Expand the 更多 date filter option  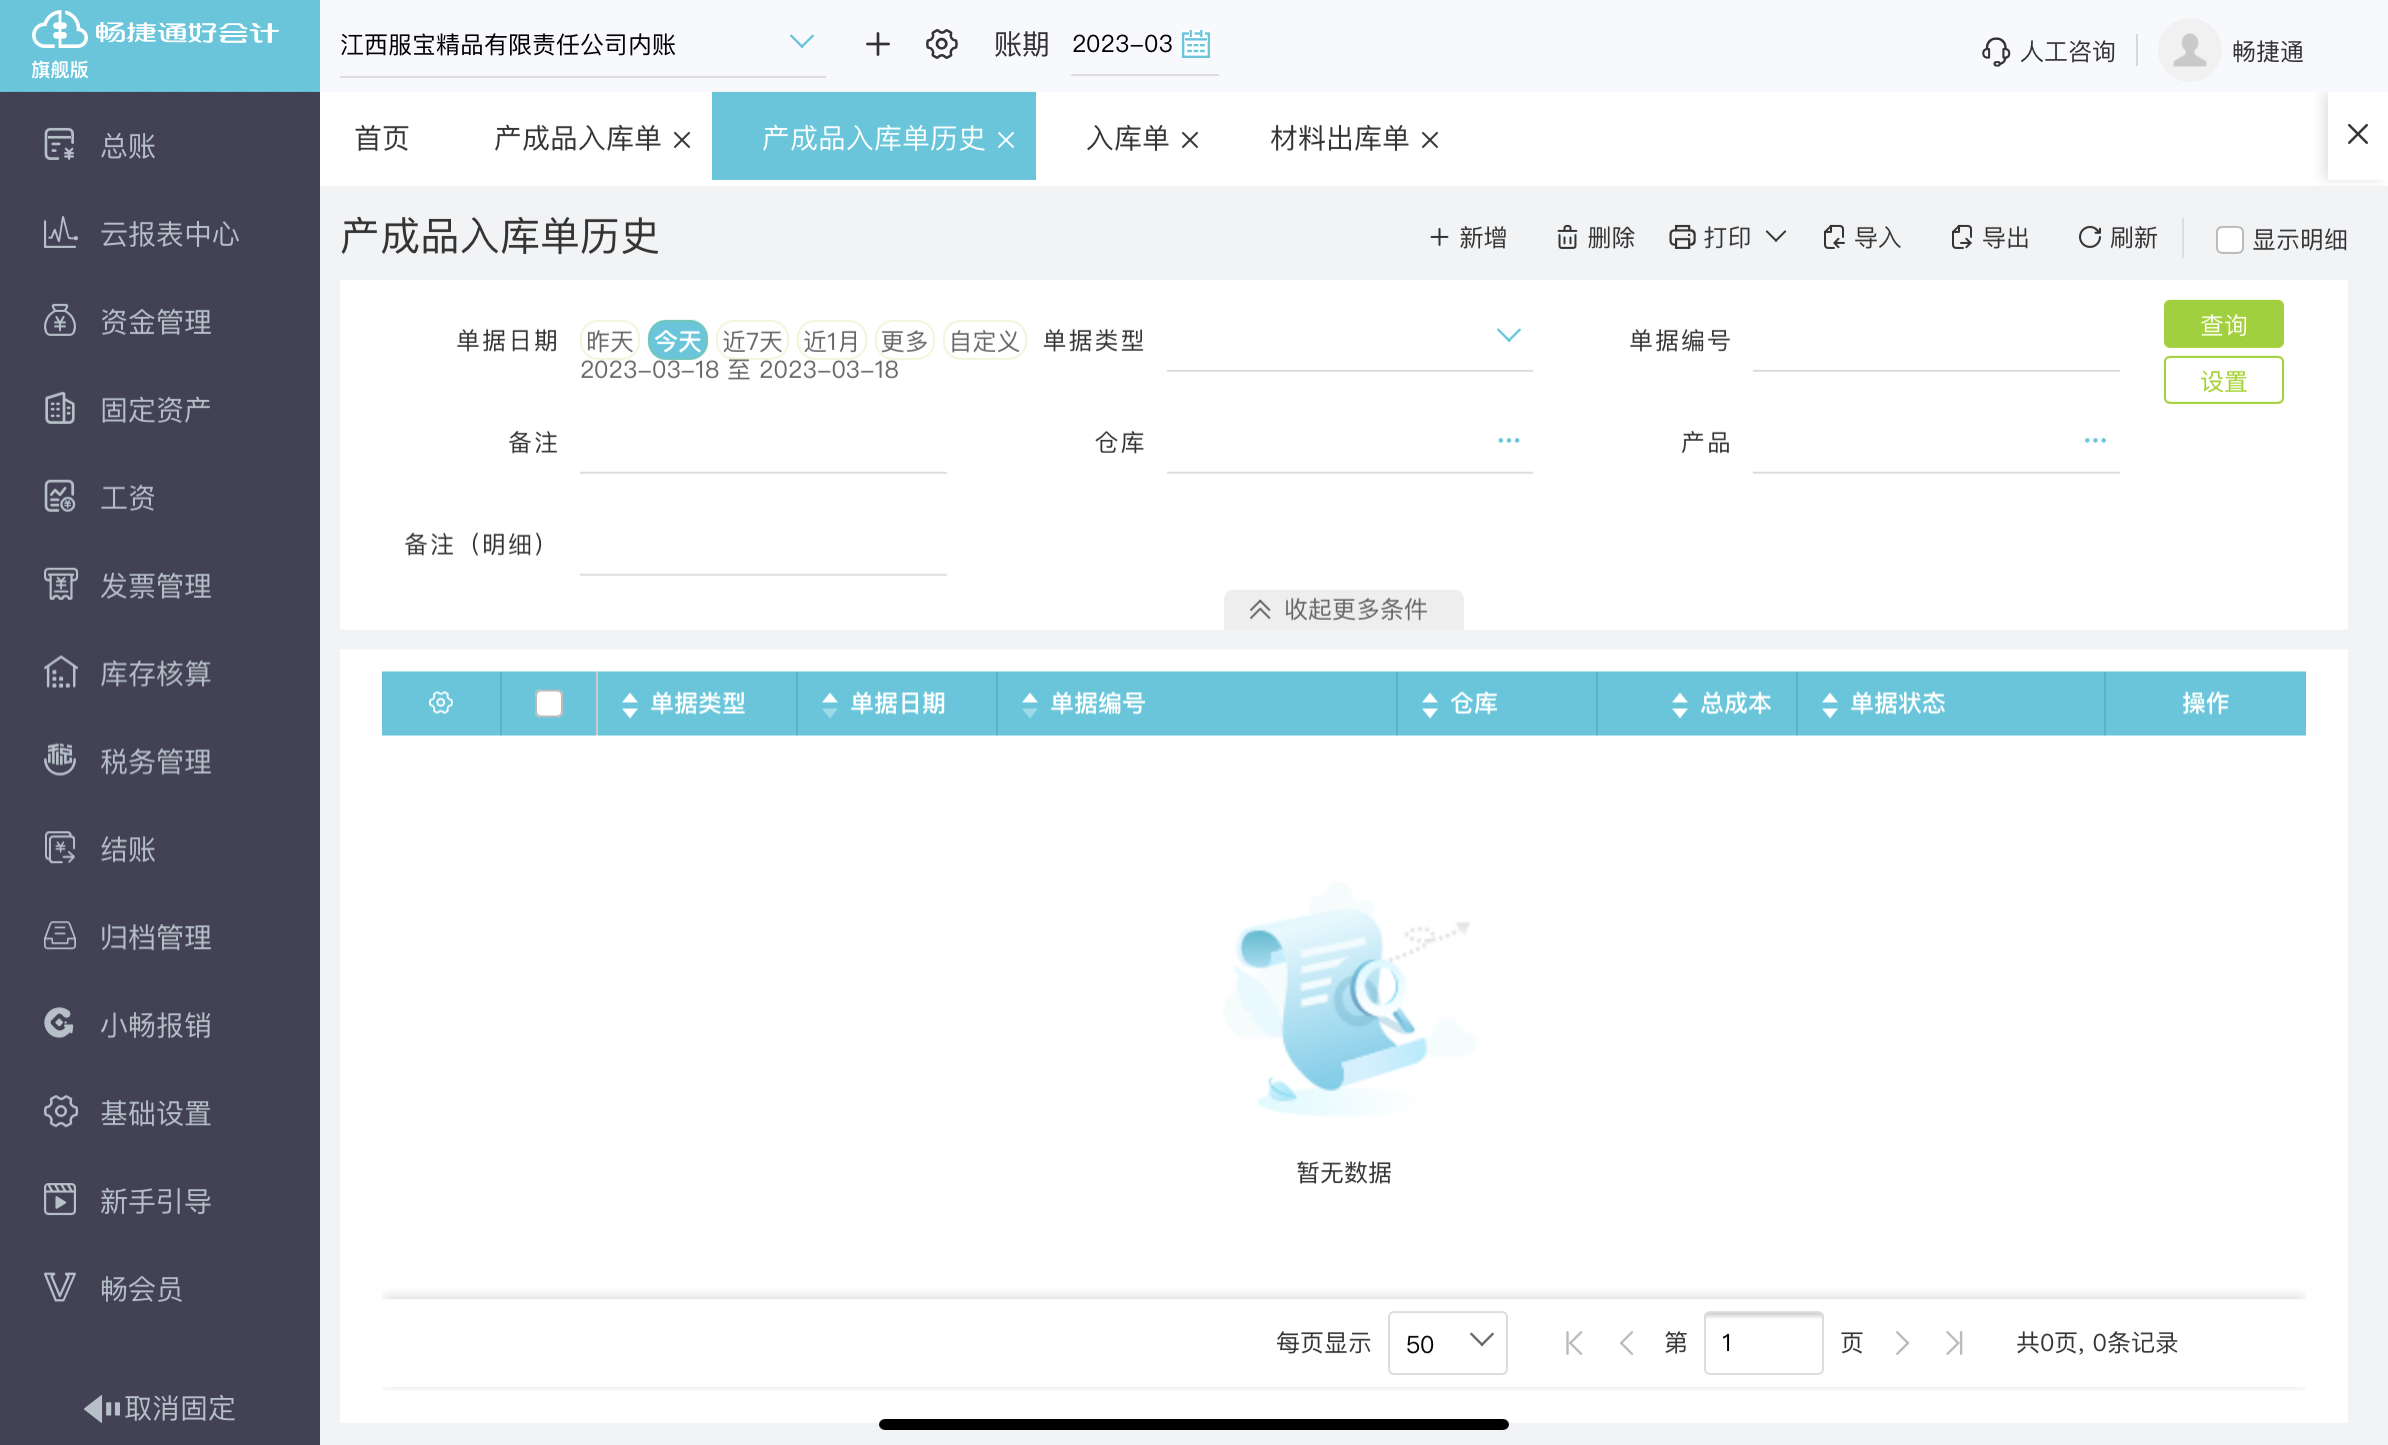pos(904,338)
